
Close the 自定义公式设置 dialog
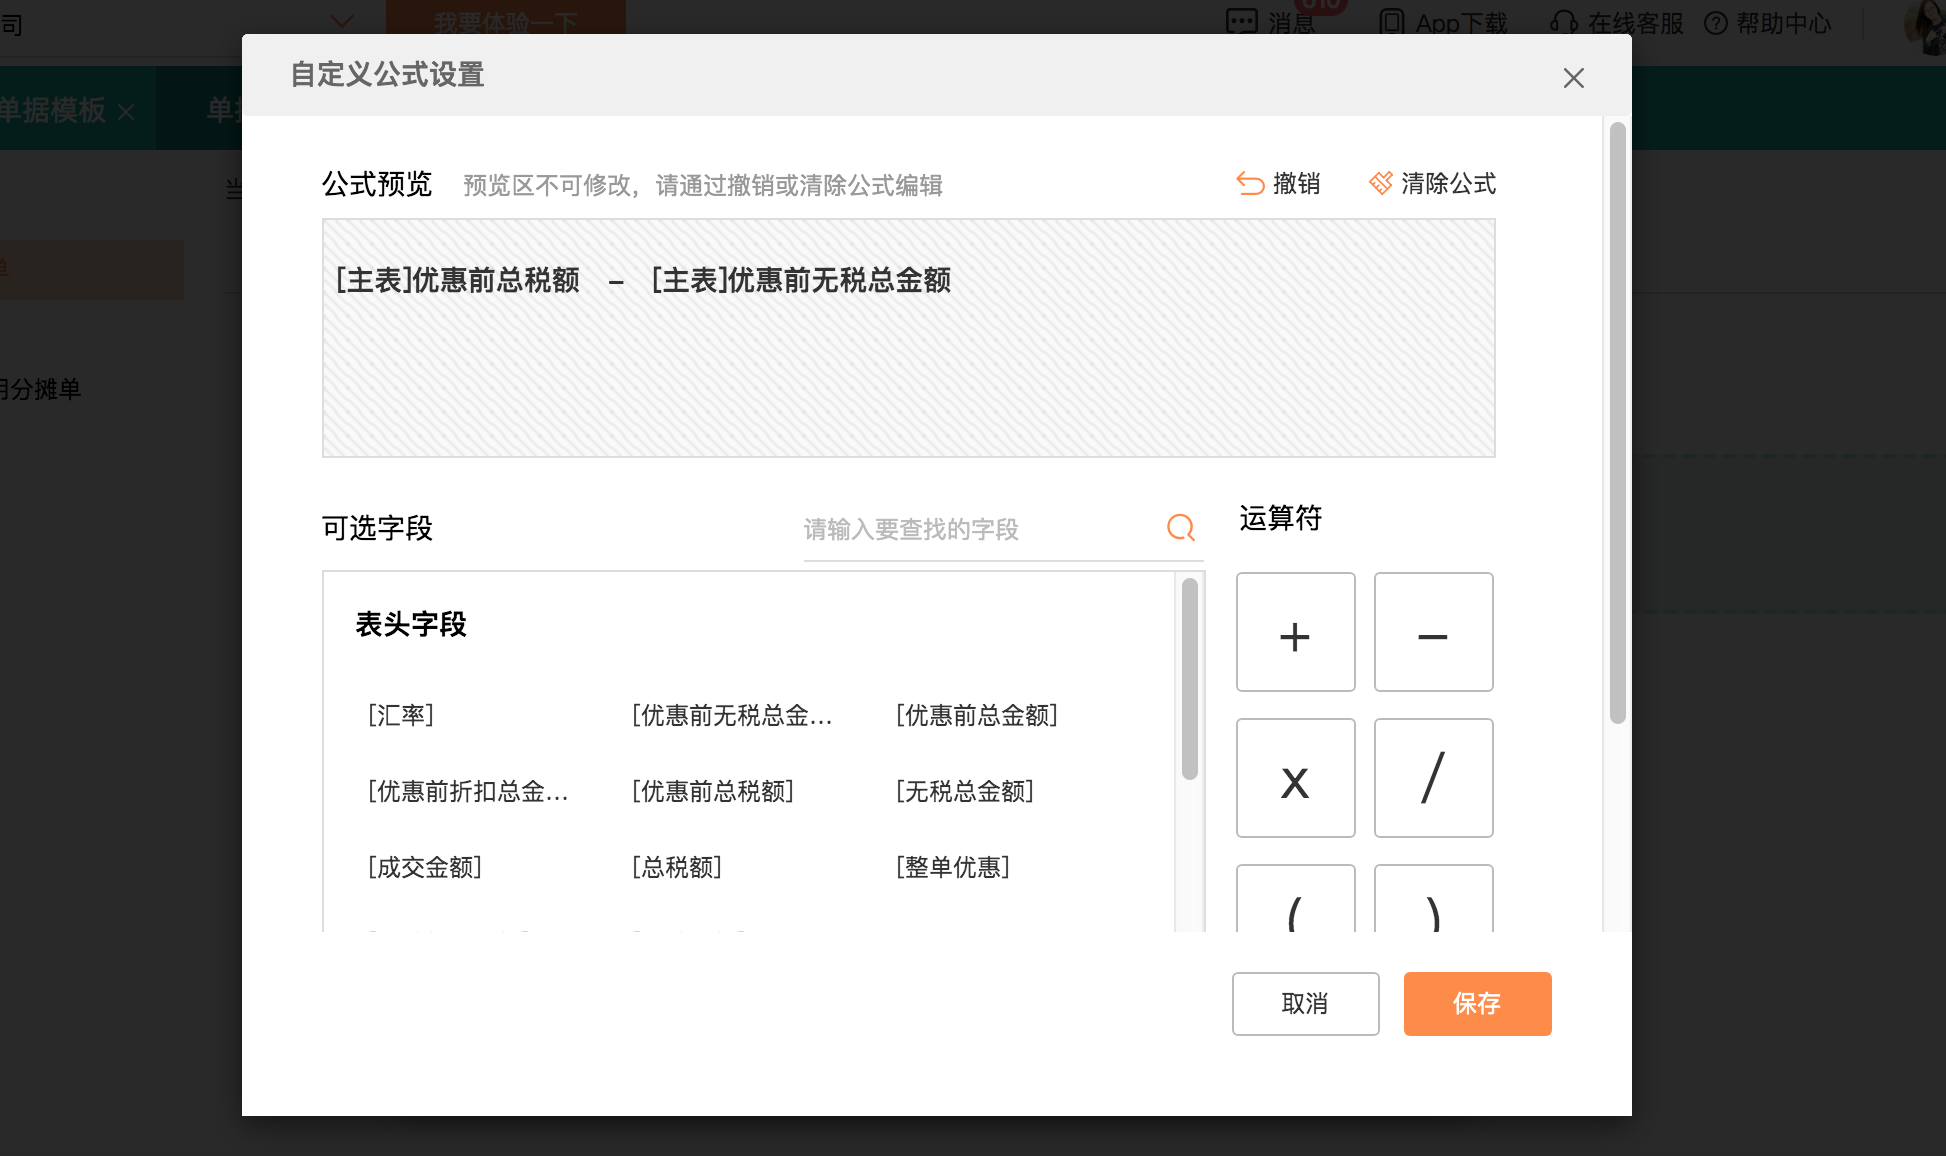1573,77
